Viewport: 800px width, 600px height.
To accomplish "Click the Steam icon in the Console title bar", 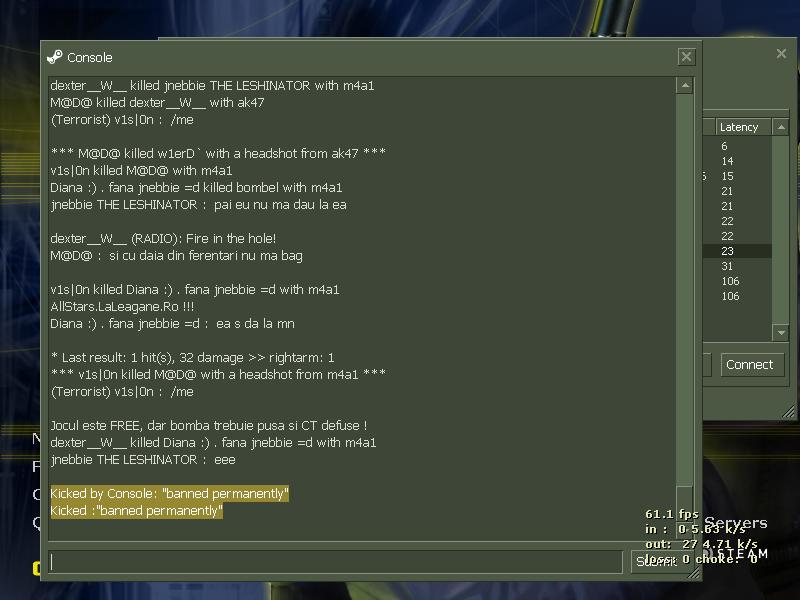I will tap(55, 57).
